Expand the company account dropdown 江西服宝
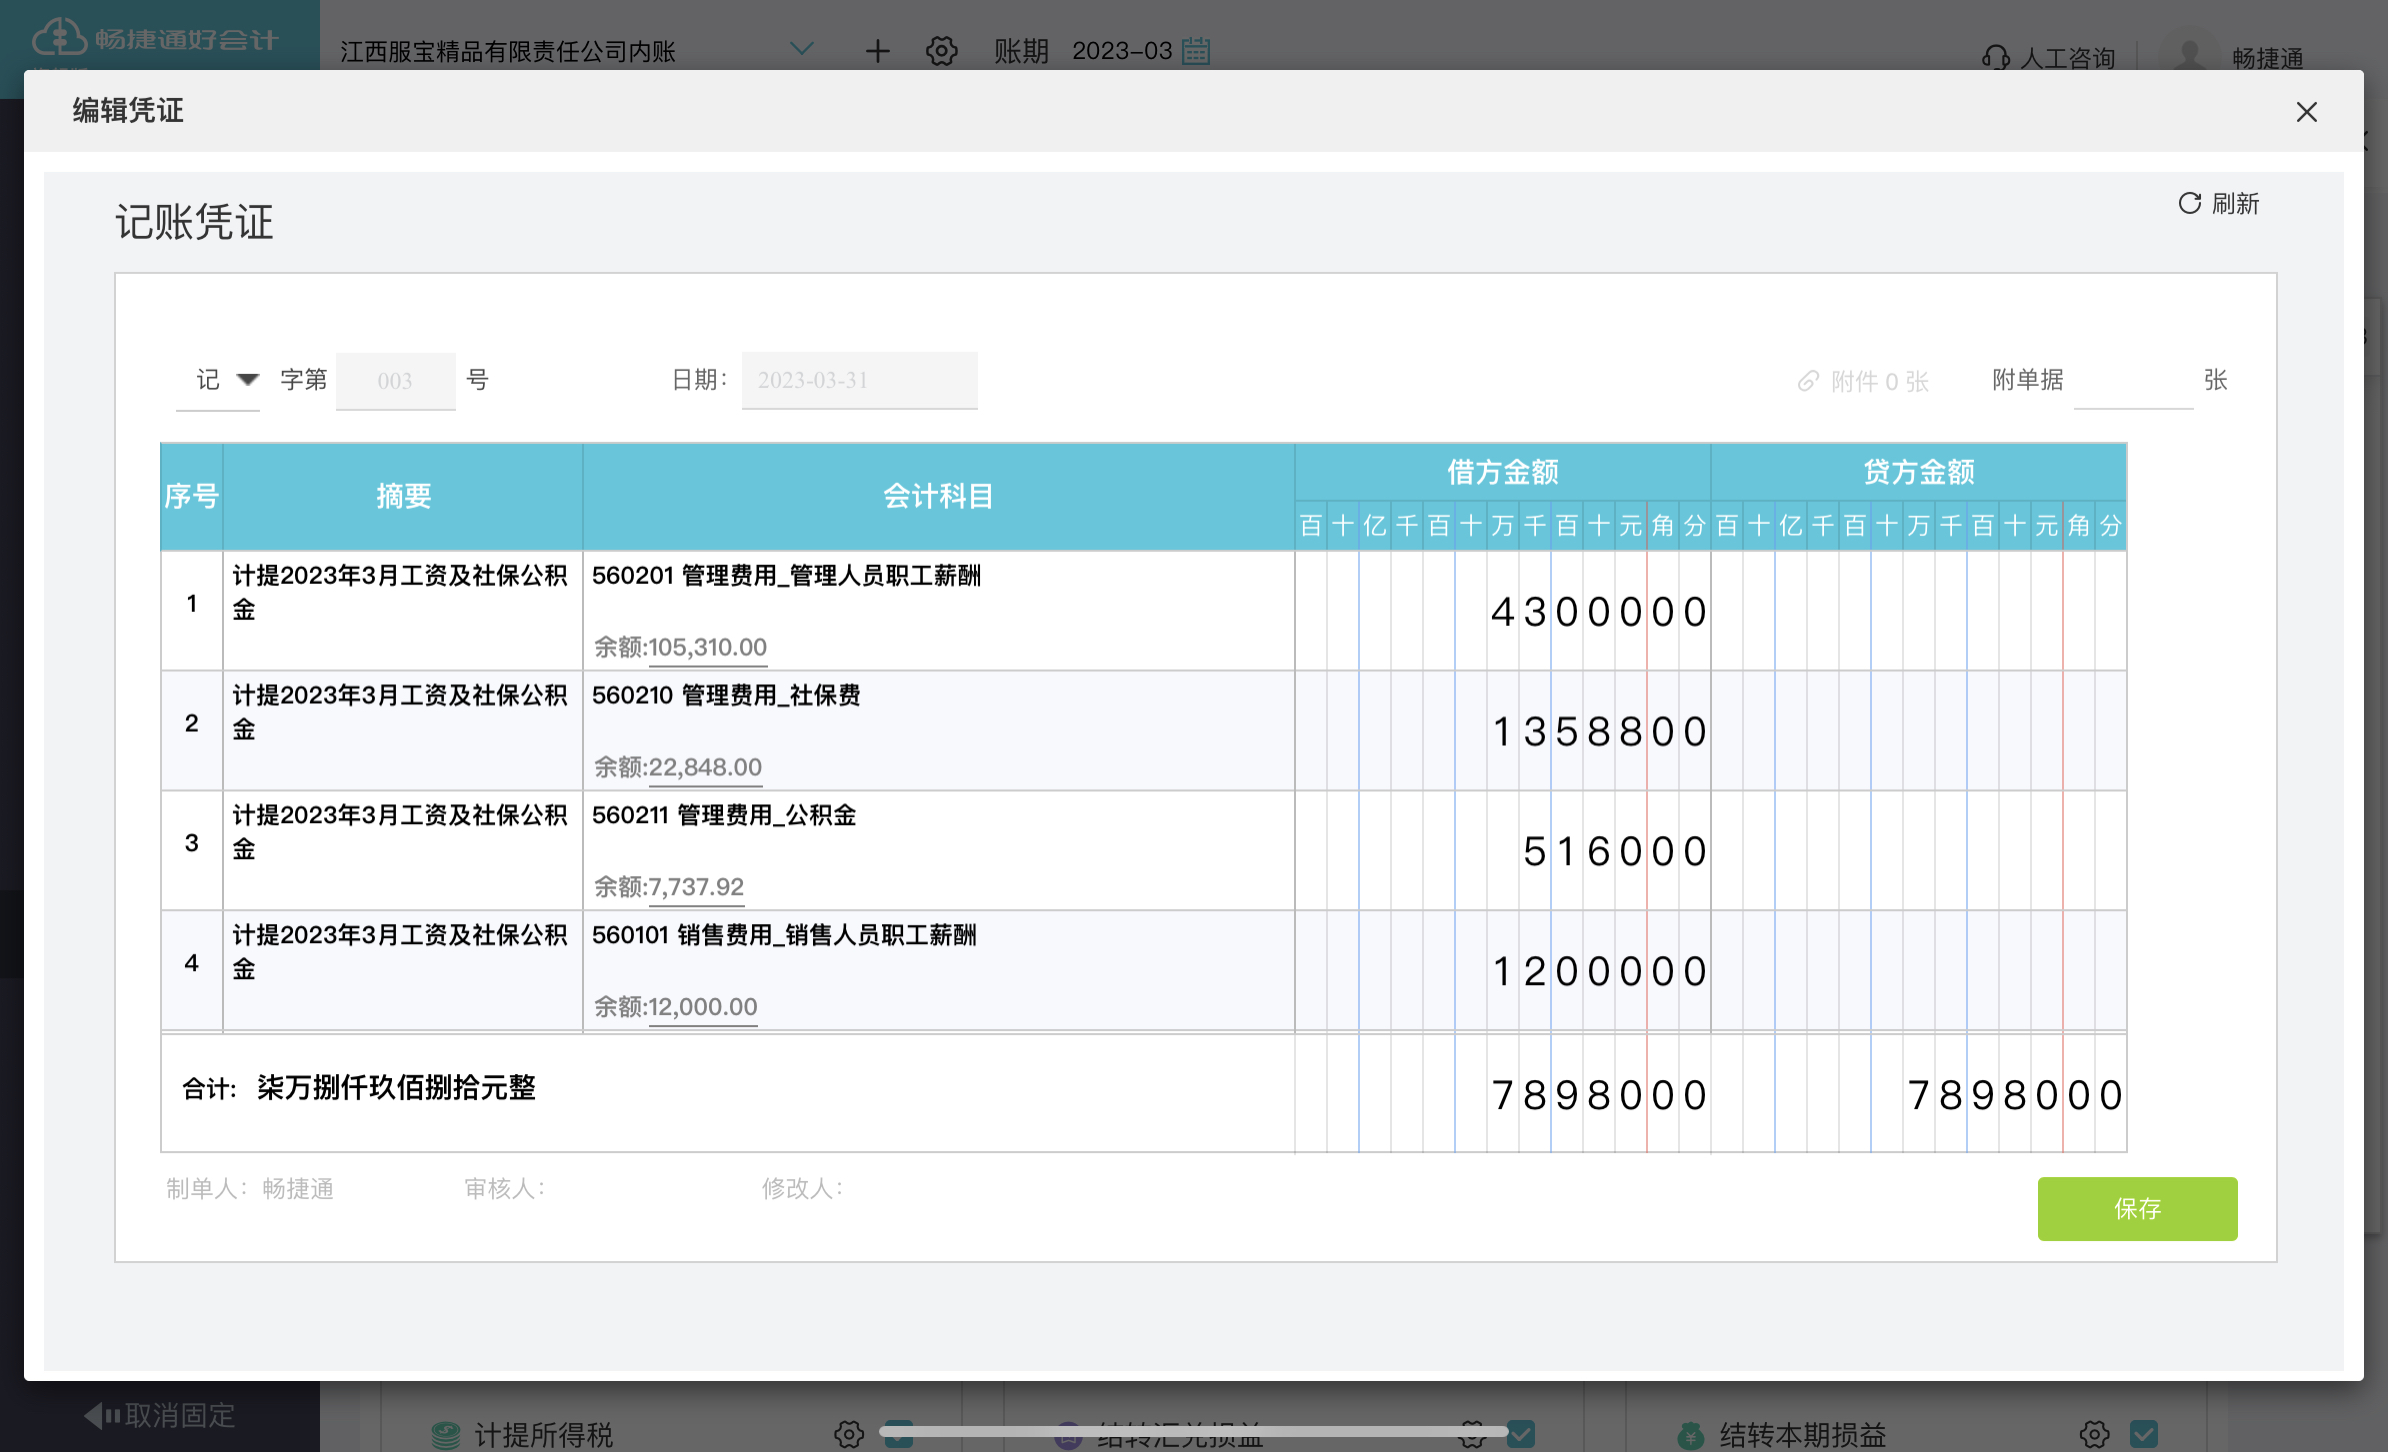The width and height of the screenshot is (2388, 1452). point(802,49)
